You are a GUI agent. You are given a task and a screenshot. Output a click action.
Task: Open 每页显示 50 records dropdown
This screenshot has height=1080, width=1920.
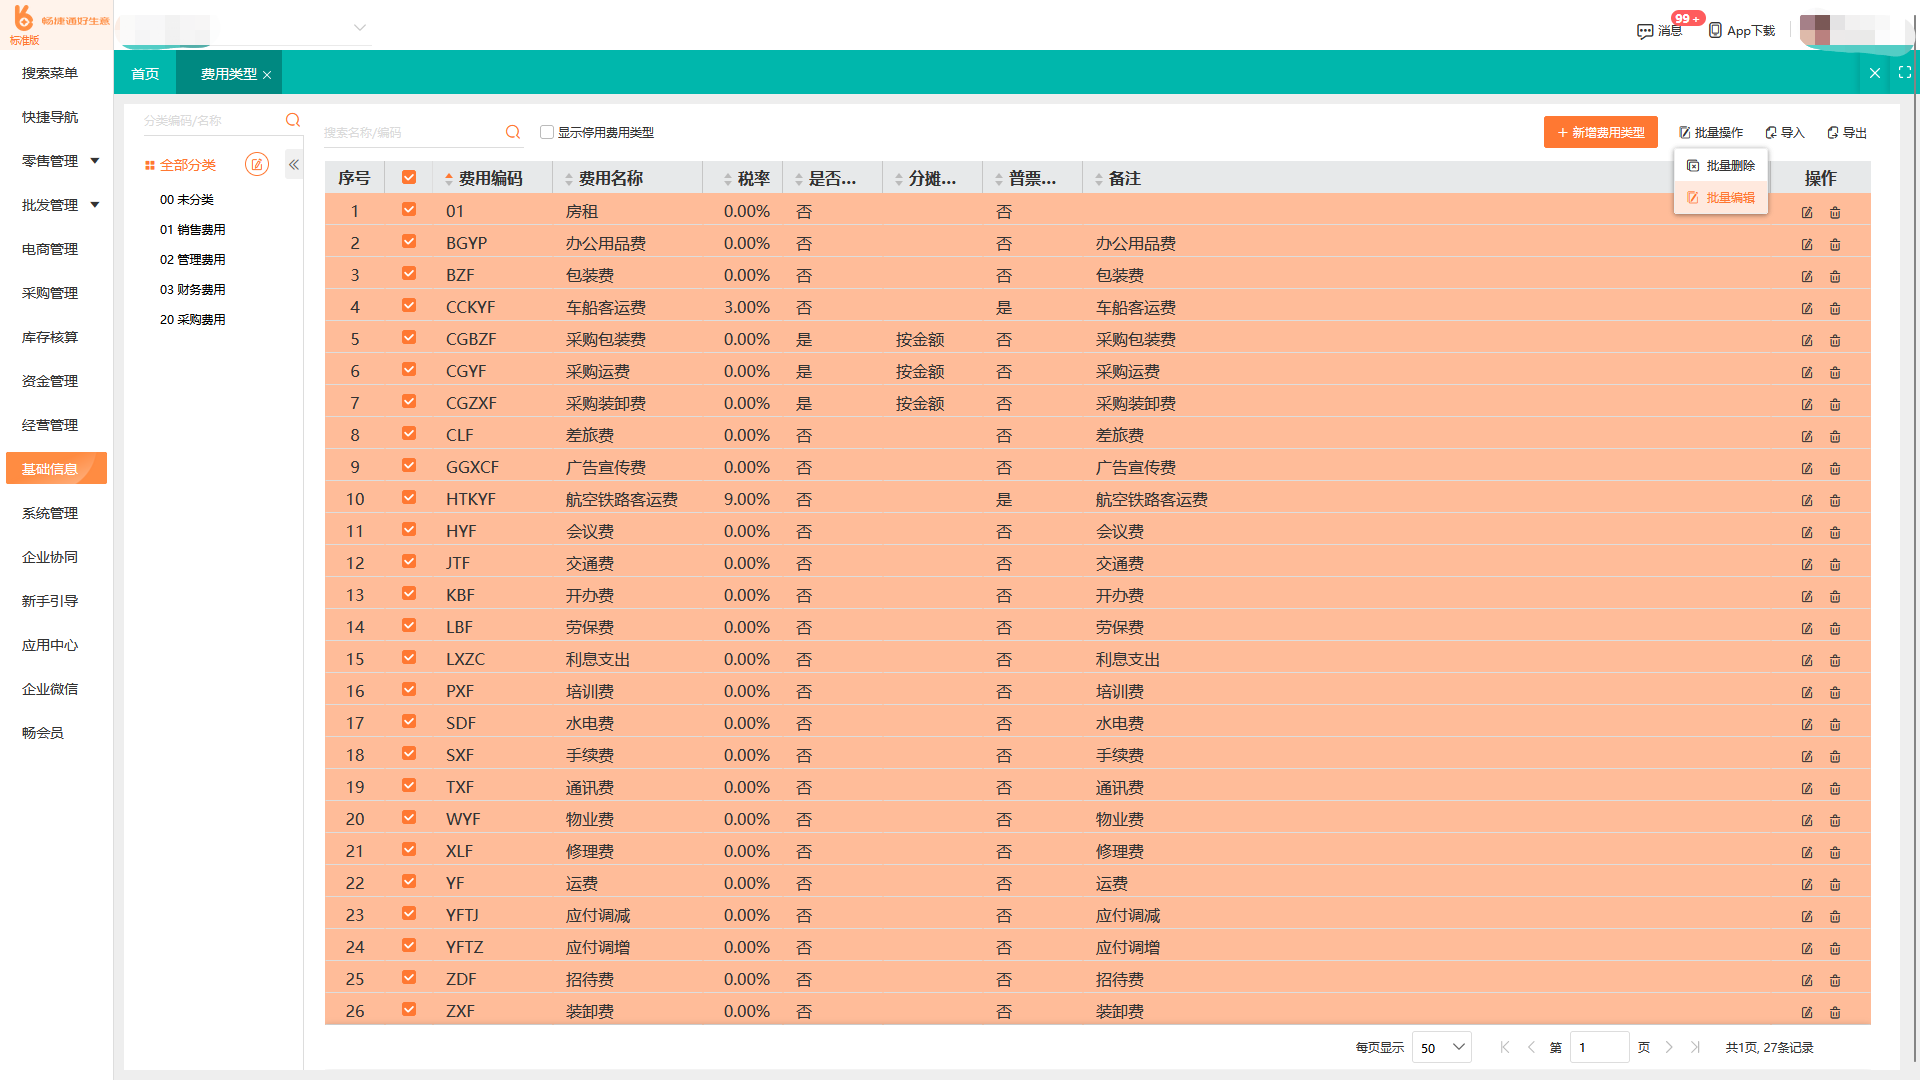coord(1440,1048)
